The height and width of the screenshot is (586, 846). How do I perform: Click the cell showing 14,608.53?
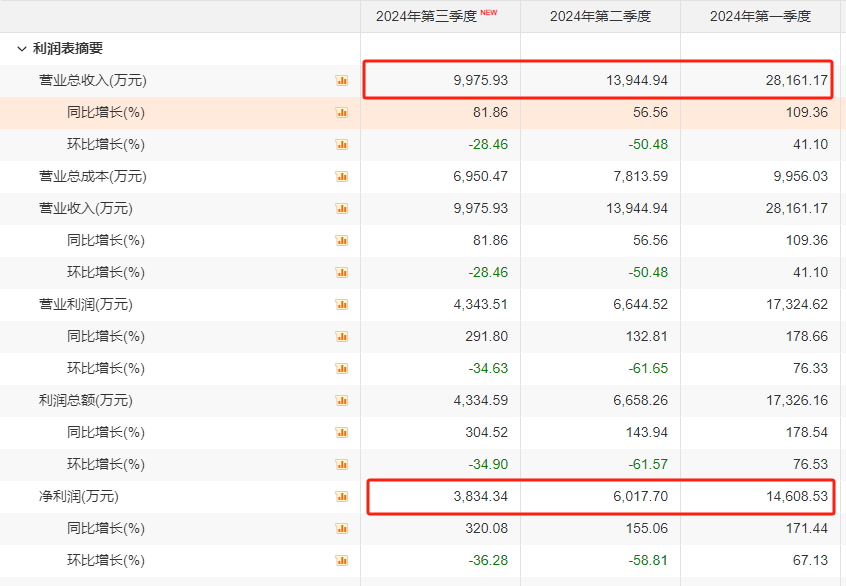click(790, 496)
